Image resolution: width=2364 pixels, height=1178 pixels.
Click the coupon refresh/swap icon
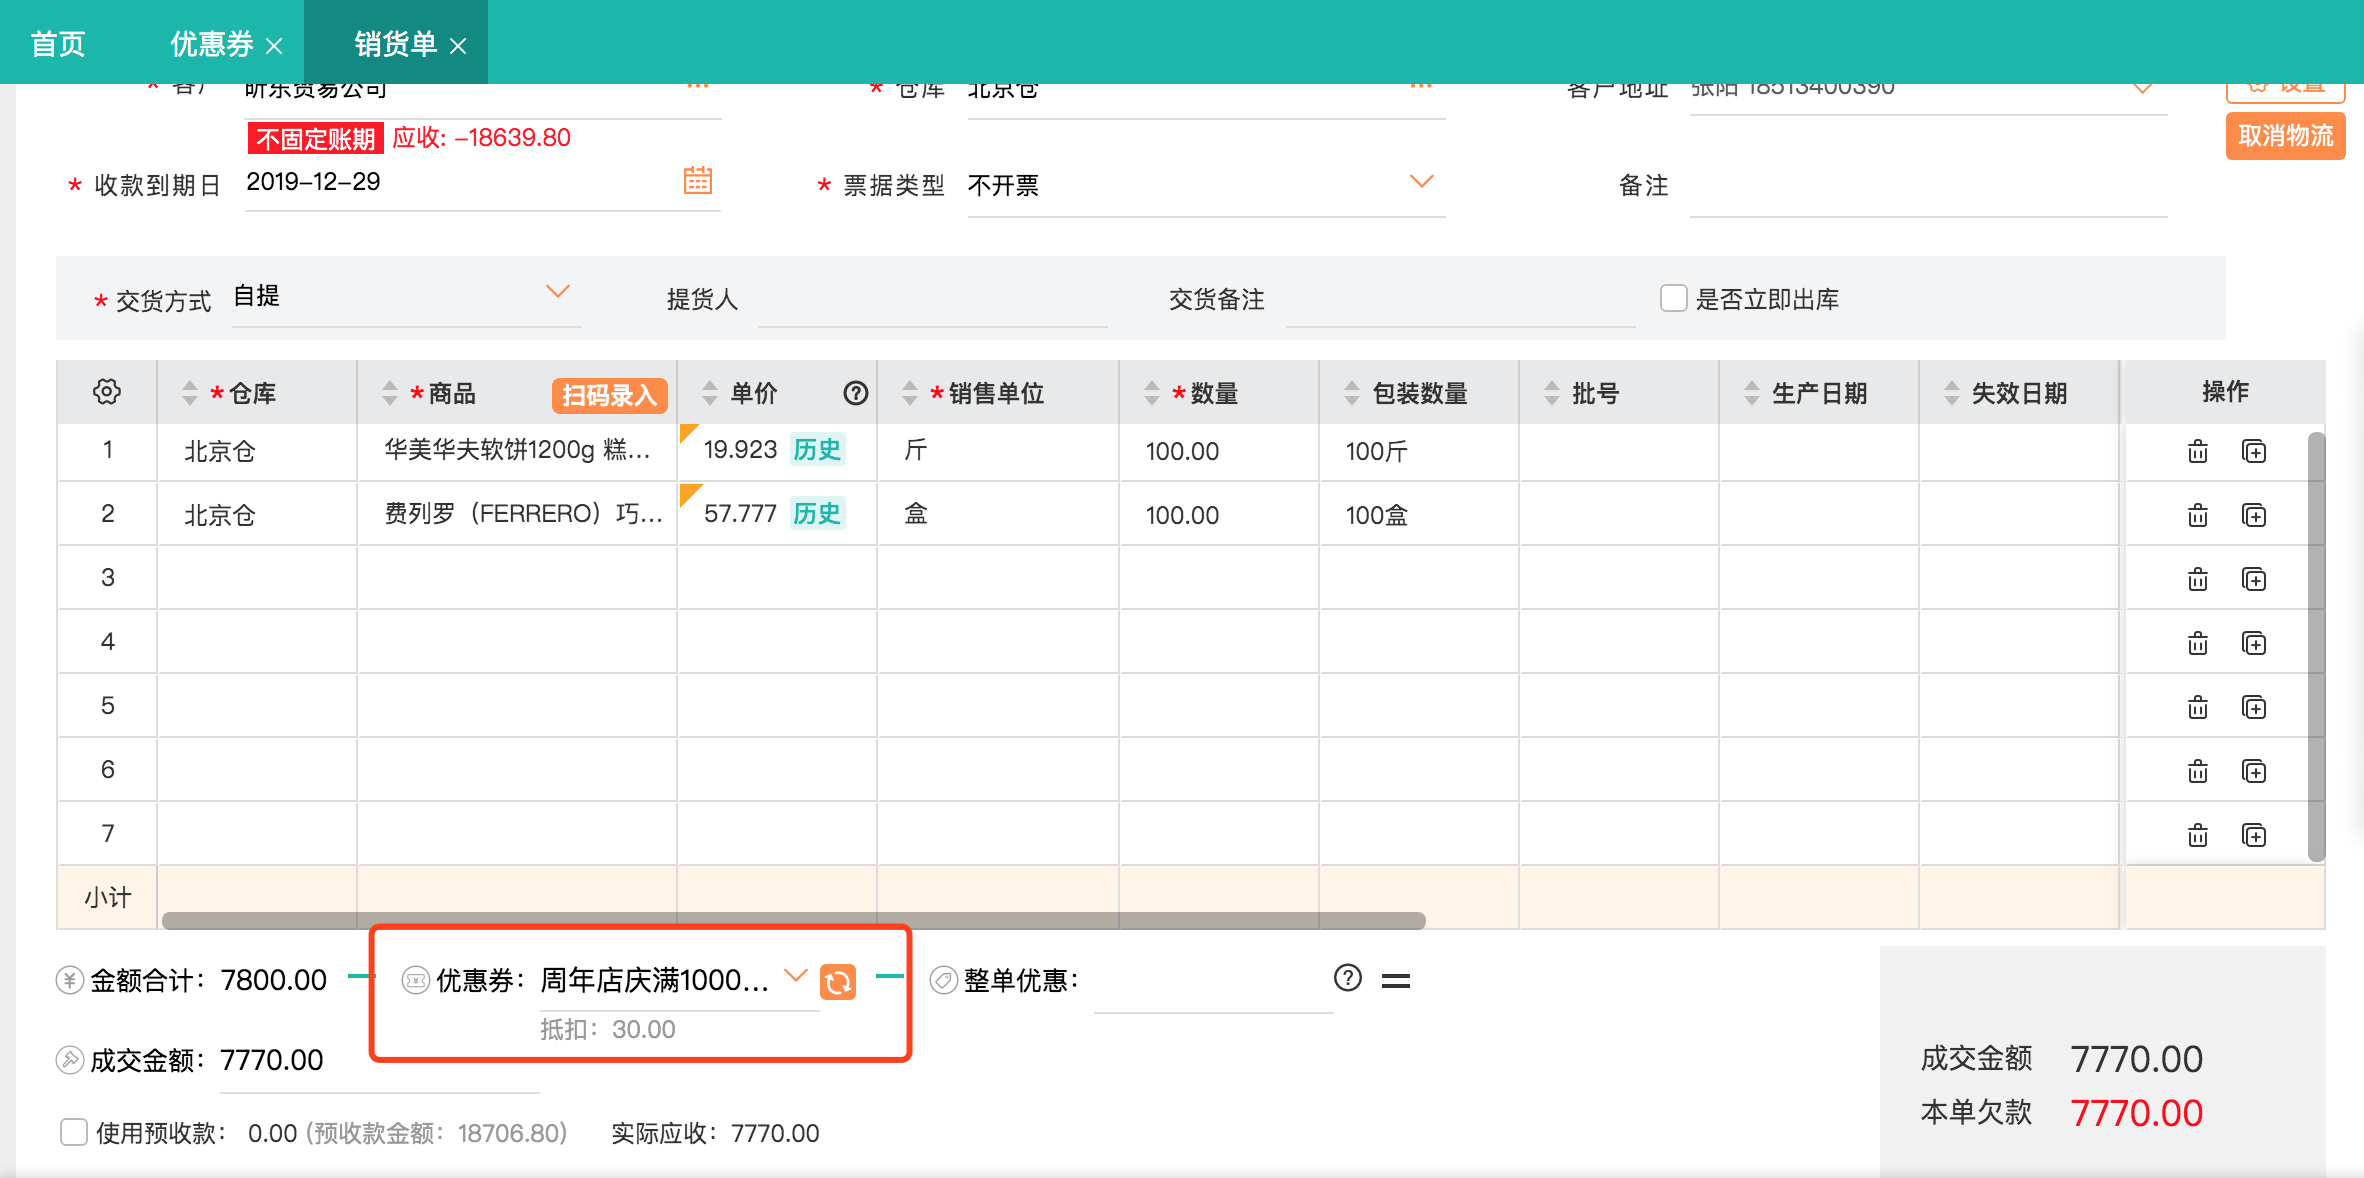coord(840,980)
